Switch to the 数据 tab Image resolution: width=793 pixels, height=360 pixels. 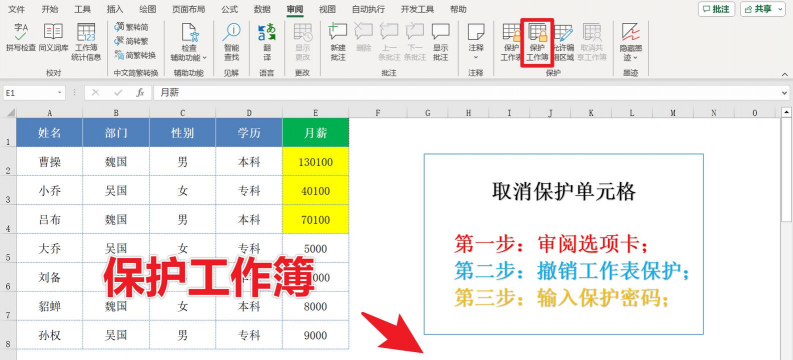(262, 9)
